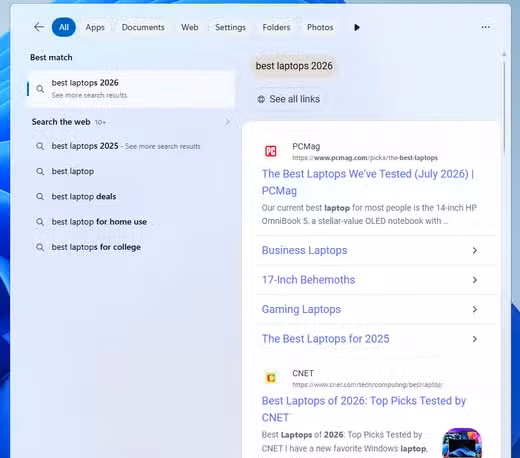Click the CNET site logo icon
This screenshot has width=520, height=458.
(271, 378)
